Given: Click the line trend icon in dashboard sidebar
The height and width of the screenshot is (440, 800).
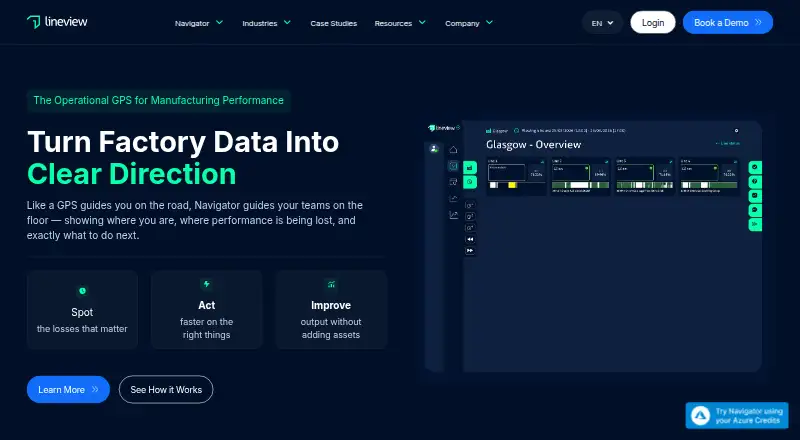Looking at the screenshot, I should (453, 198).
